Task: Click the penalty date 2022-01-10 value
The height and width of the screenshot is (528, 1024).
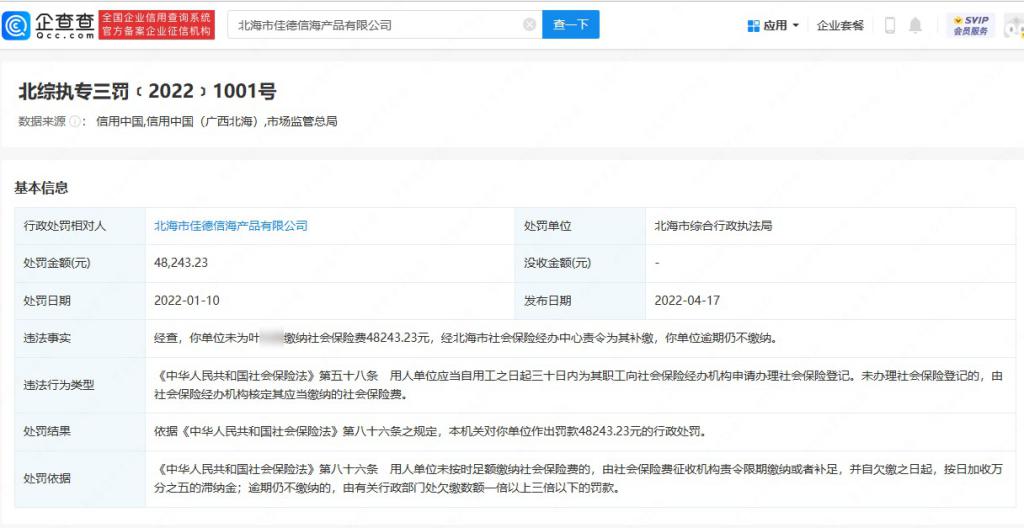Action: pyautogui.click(x=187, y=300)
